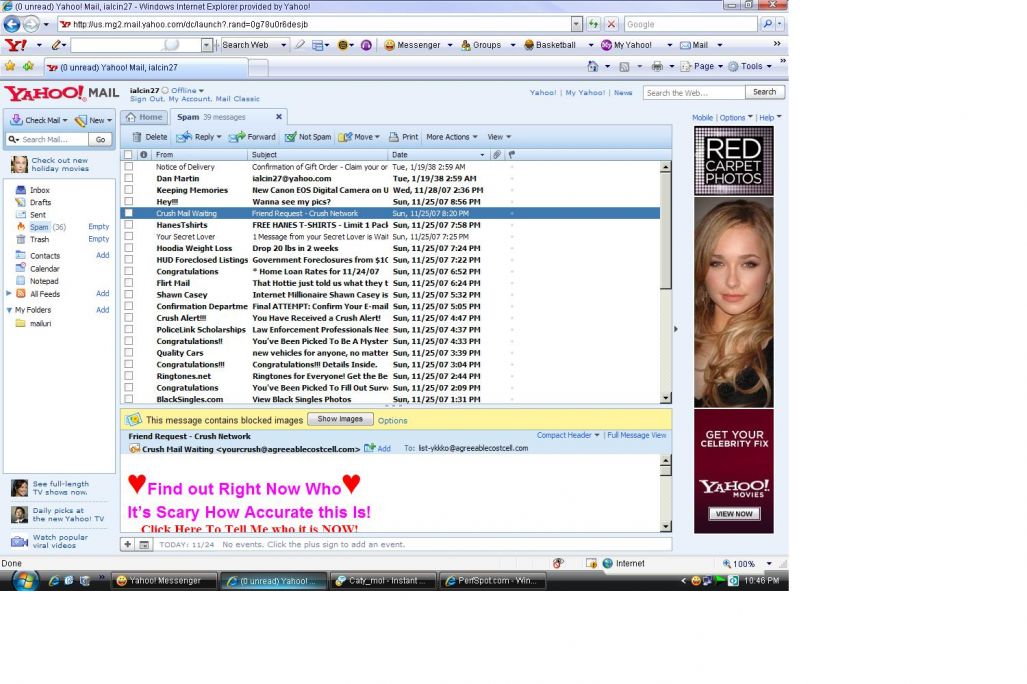Image resolution: width=1027 pixels, height=684 pixels.
Task: Click the Search Mail input field
Action: 52,140
